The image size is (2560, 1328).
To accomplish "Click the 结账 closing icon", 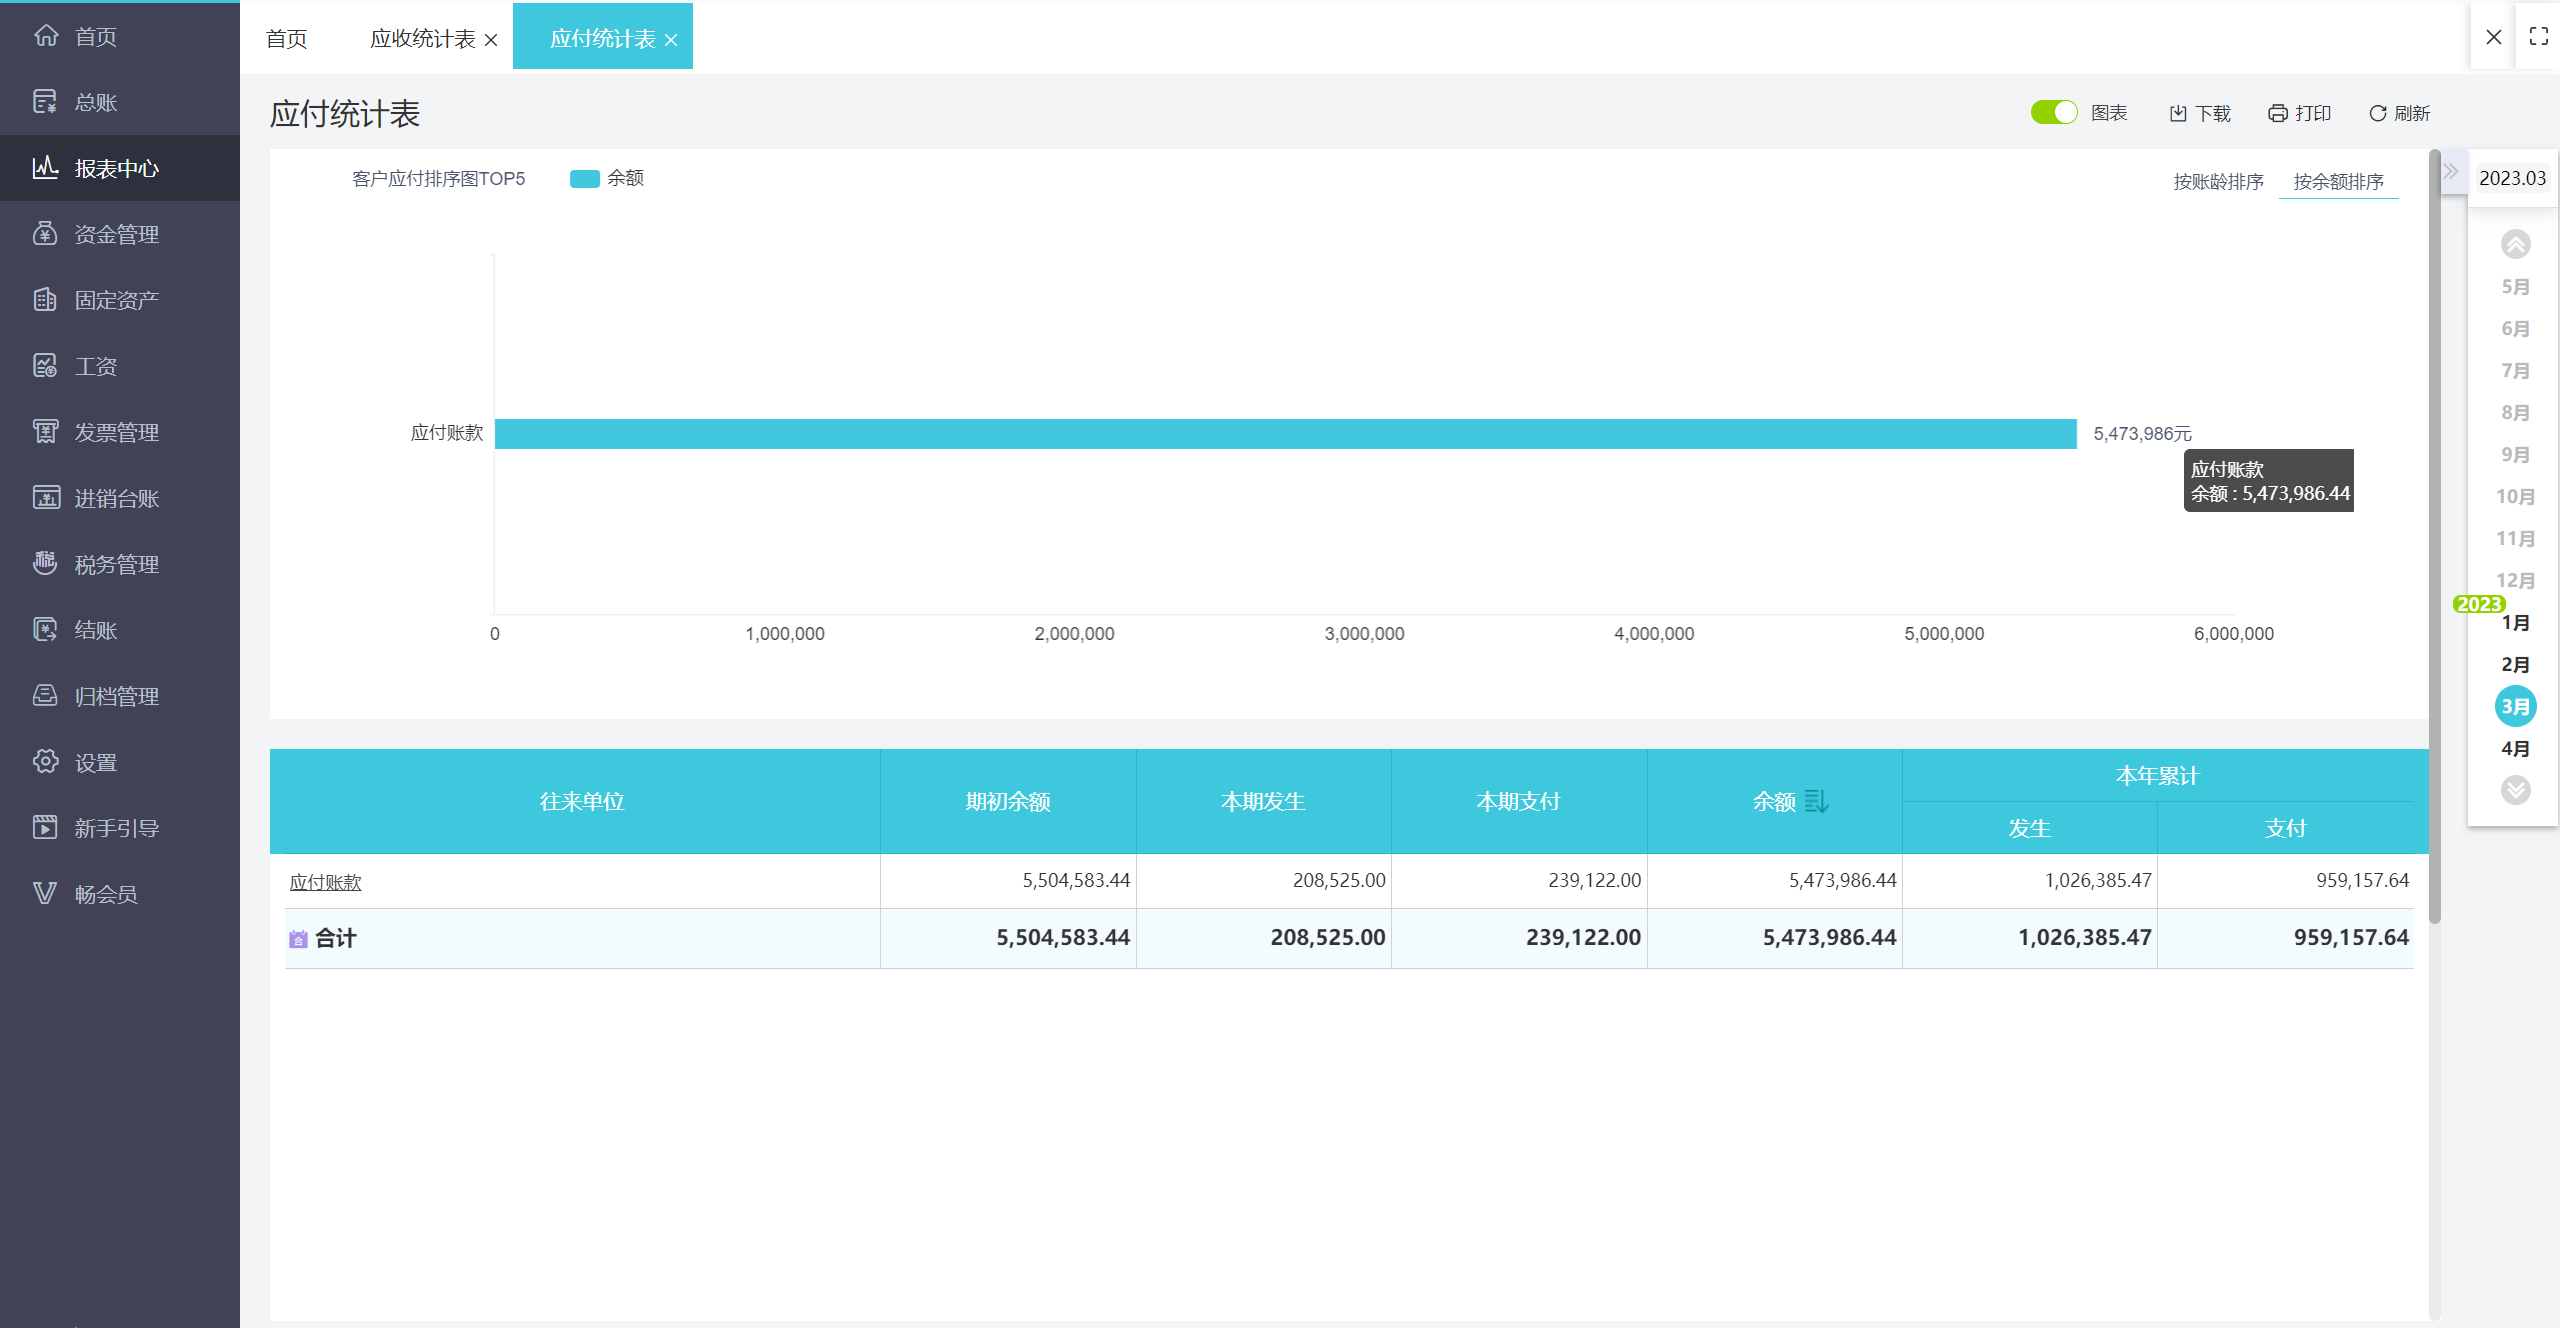I will click(46, 628).
